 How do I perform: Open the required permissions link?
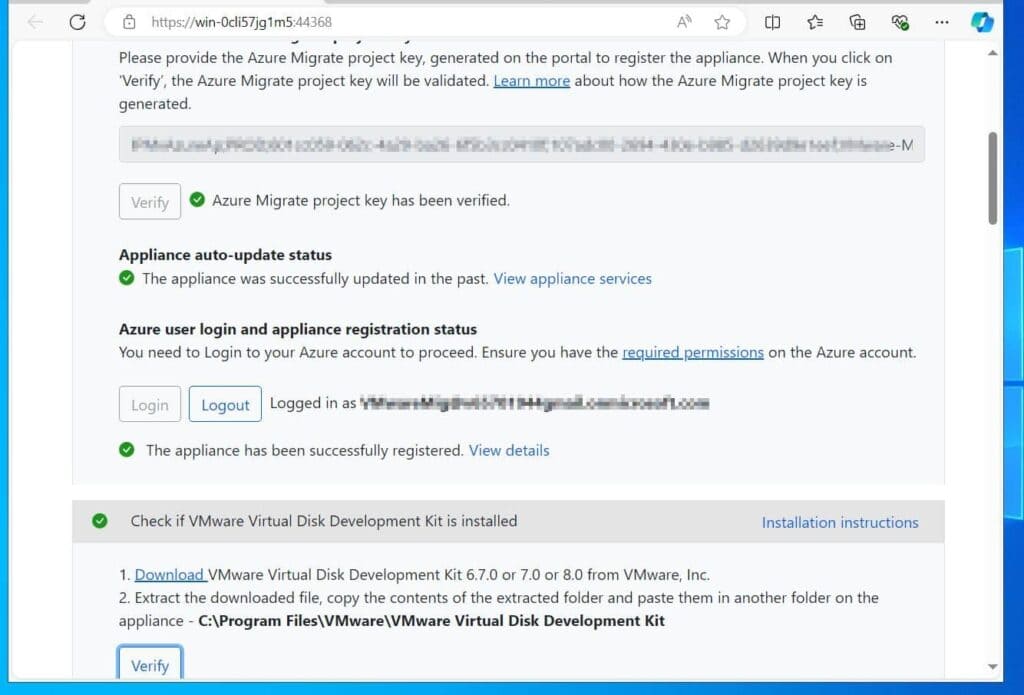pos(693,353)
